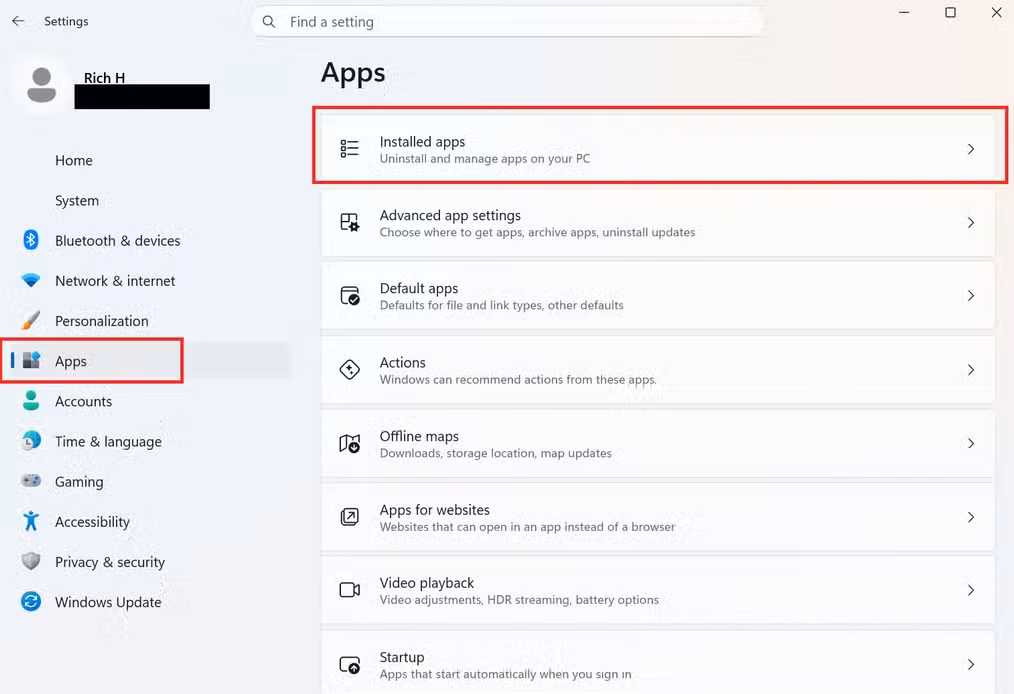
Task: Click the Advanced app settings gear icon
Action: point(350,222)
